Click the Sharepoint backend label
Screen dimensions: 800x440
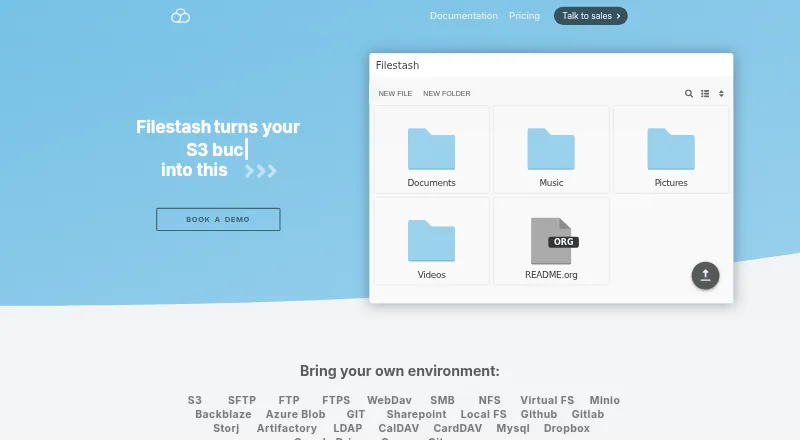416,414
